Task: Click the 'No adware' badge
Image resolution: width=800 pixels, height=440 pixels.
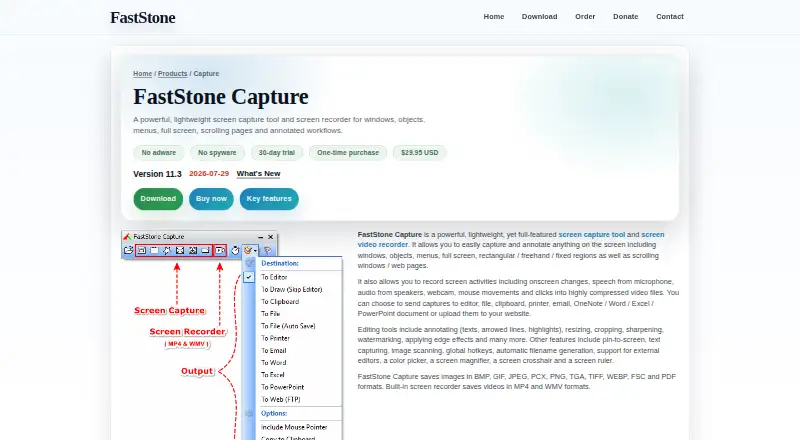Action: point(159,153)
